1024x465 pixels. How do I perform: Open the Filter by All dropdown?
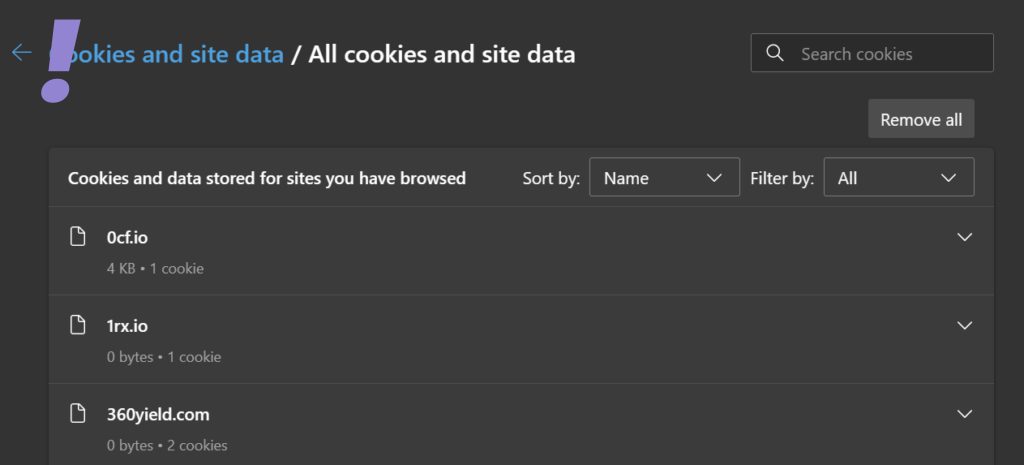898,178
